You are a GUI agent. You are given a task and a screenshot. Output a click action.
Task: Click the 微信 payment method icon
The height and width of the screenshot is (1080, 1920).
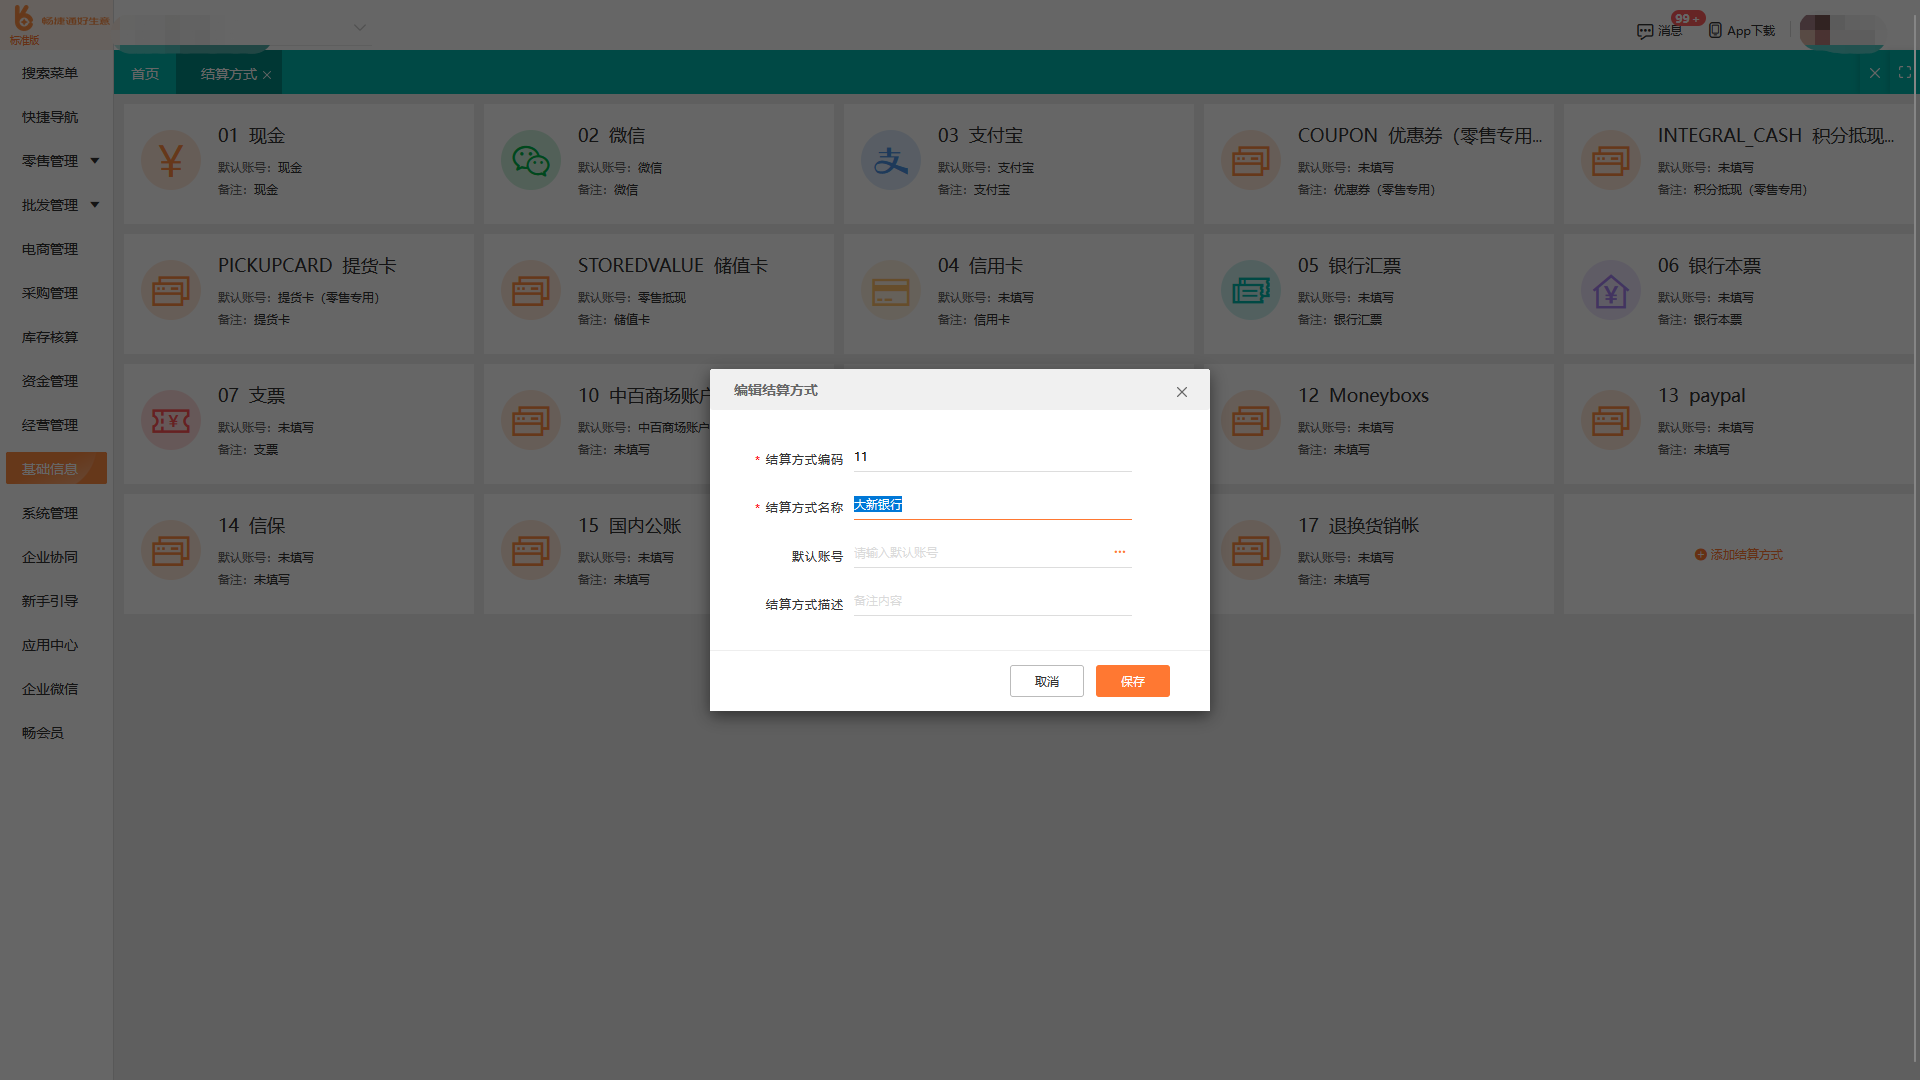(x=529, y=160)
